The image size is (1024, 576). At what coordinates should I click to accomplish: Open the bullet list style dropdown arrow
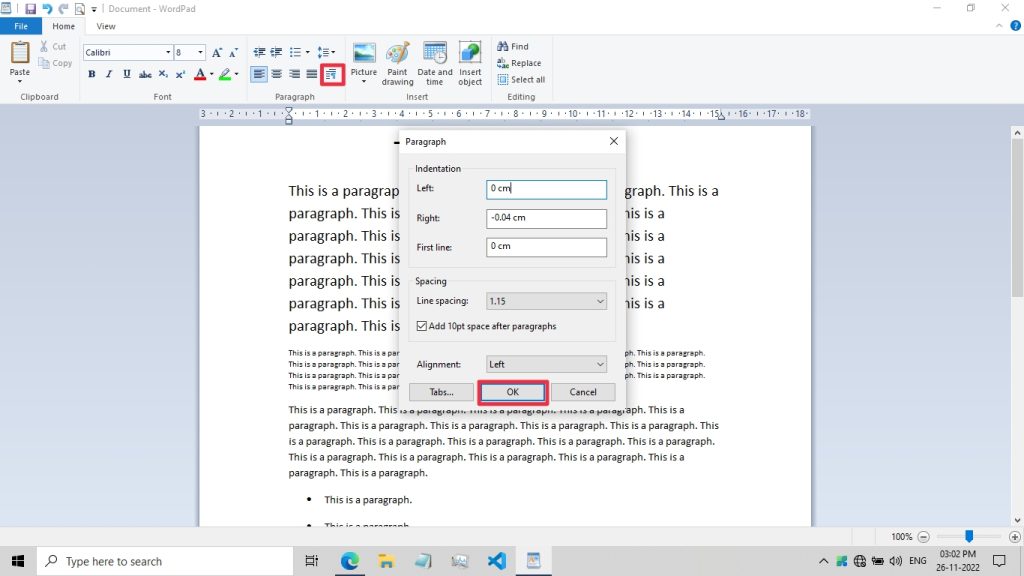click(308, 52)
